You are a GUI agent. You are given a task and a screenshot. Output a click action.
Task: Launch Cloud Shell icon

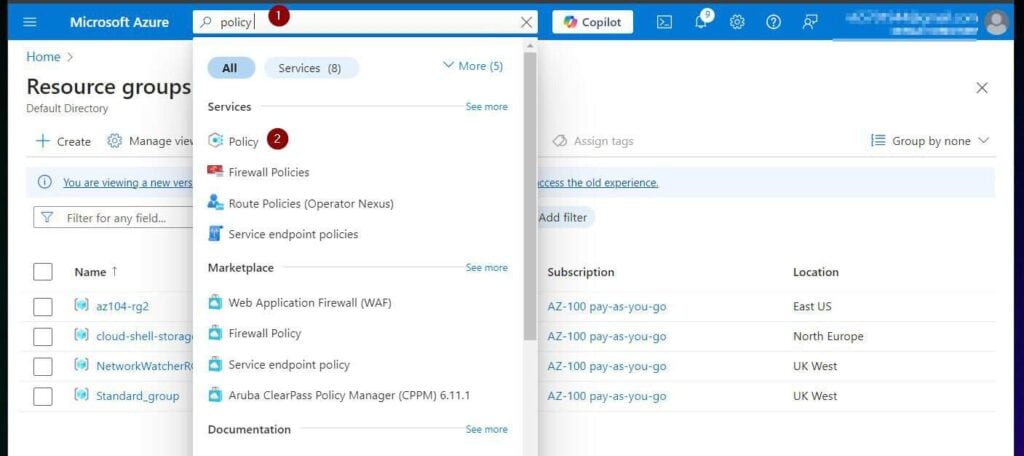(664, 22)
